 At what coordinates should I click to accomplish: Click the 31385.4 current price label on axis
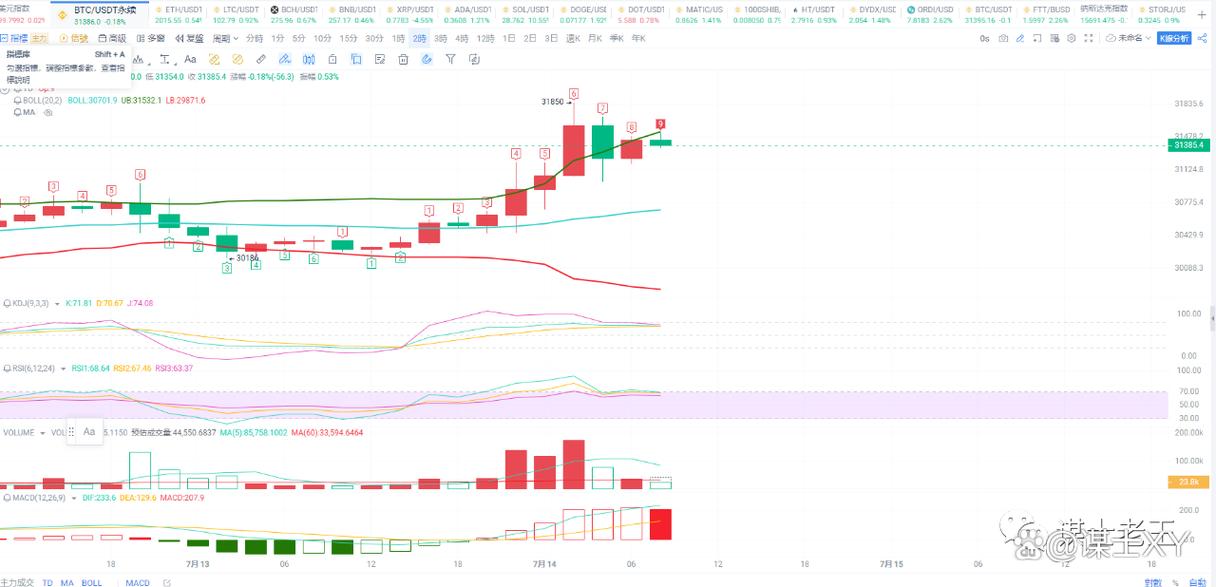click(x=1188, y=145)
